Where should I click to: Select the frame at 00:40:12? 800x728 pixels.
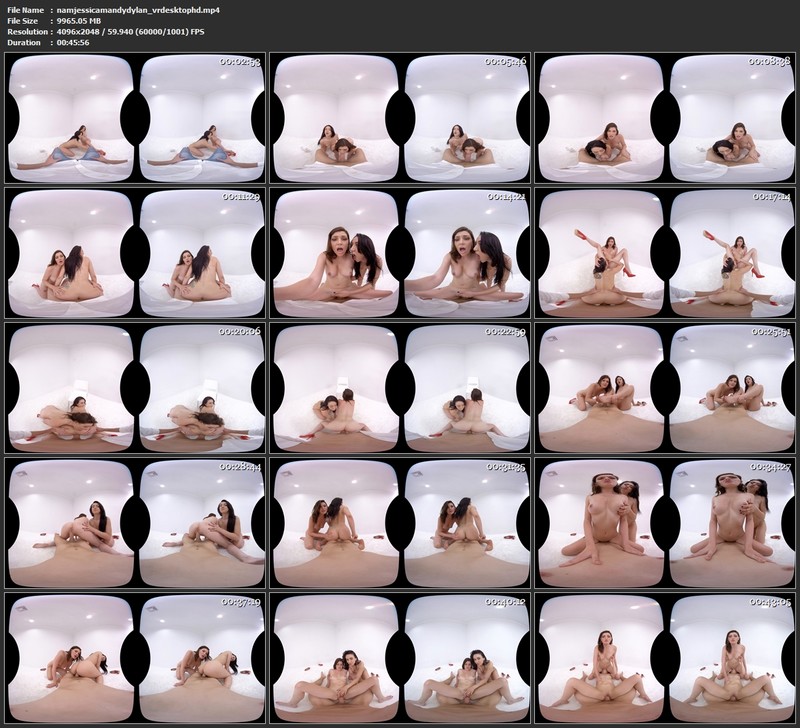[x=400, y=657]
